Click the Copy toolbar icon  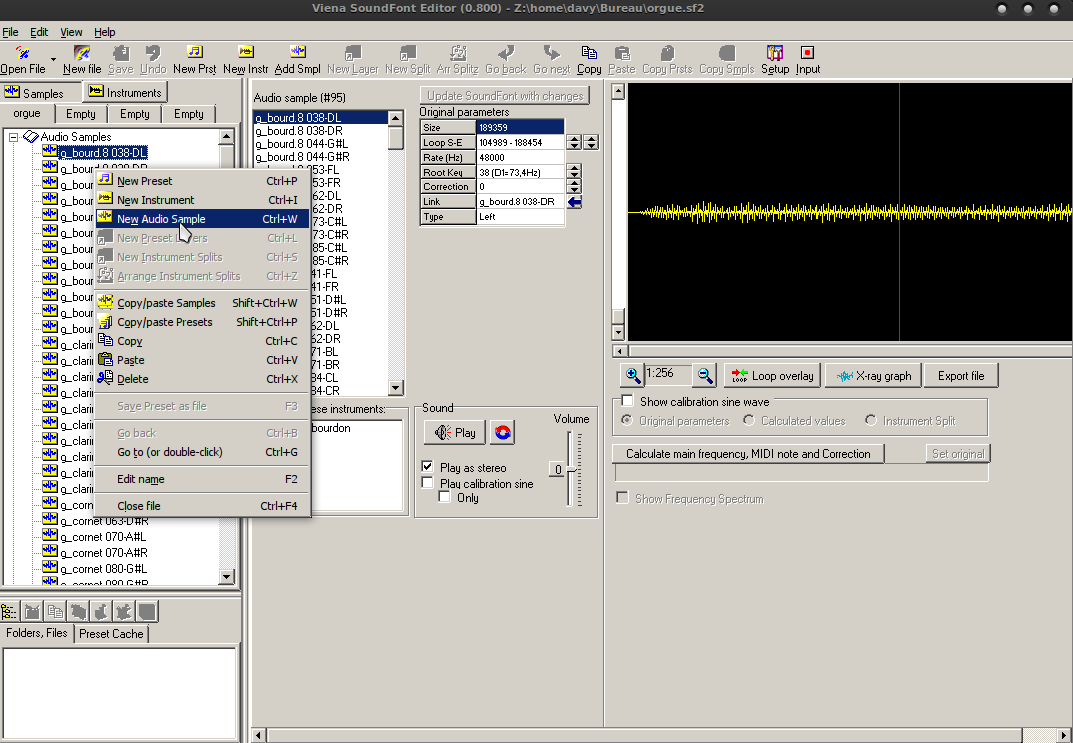click(589, 53)
